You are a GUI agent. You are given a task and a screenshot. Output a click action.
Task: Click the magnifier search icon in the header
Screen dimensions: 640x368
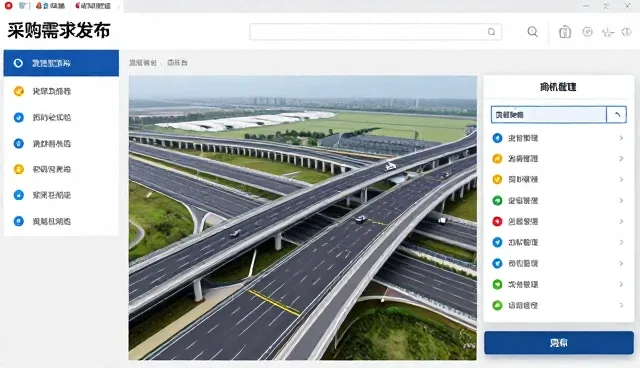click(x=532, y=32)
